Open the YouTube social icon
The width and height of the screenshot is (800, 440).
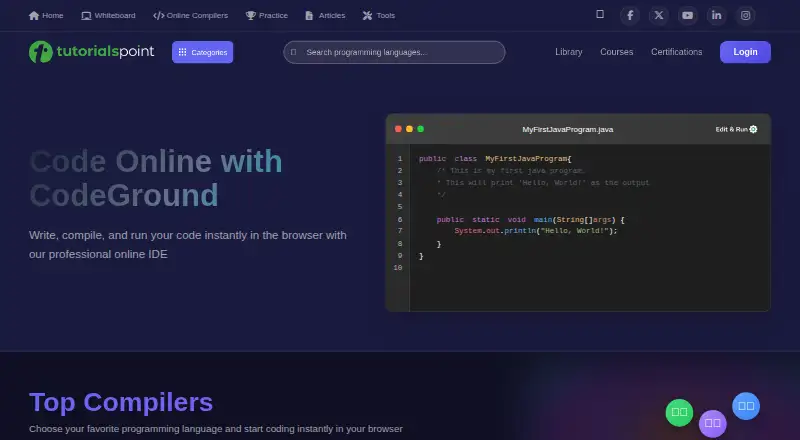(x=688, y=15)
